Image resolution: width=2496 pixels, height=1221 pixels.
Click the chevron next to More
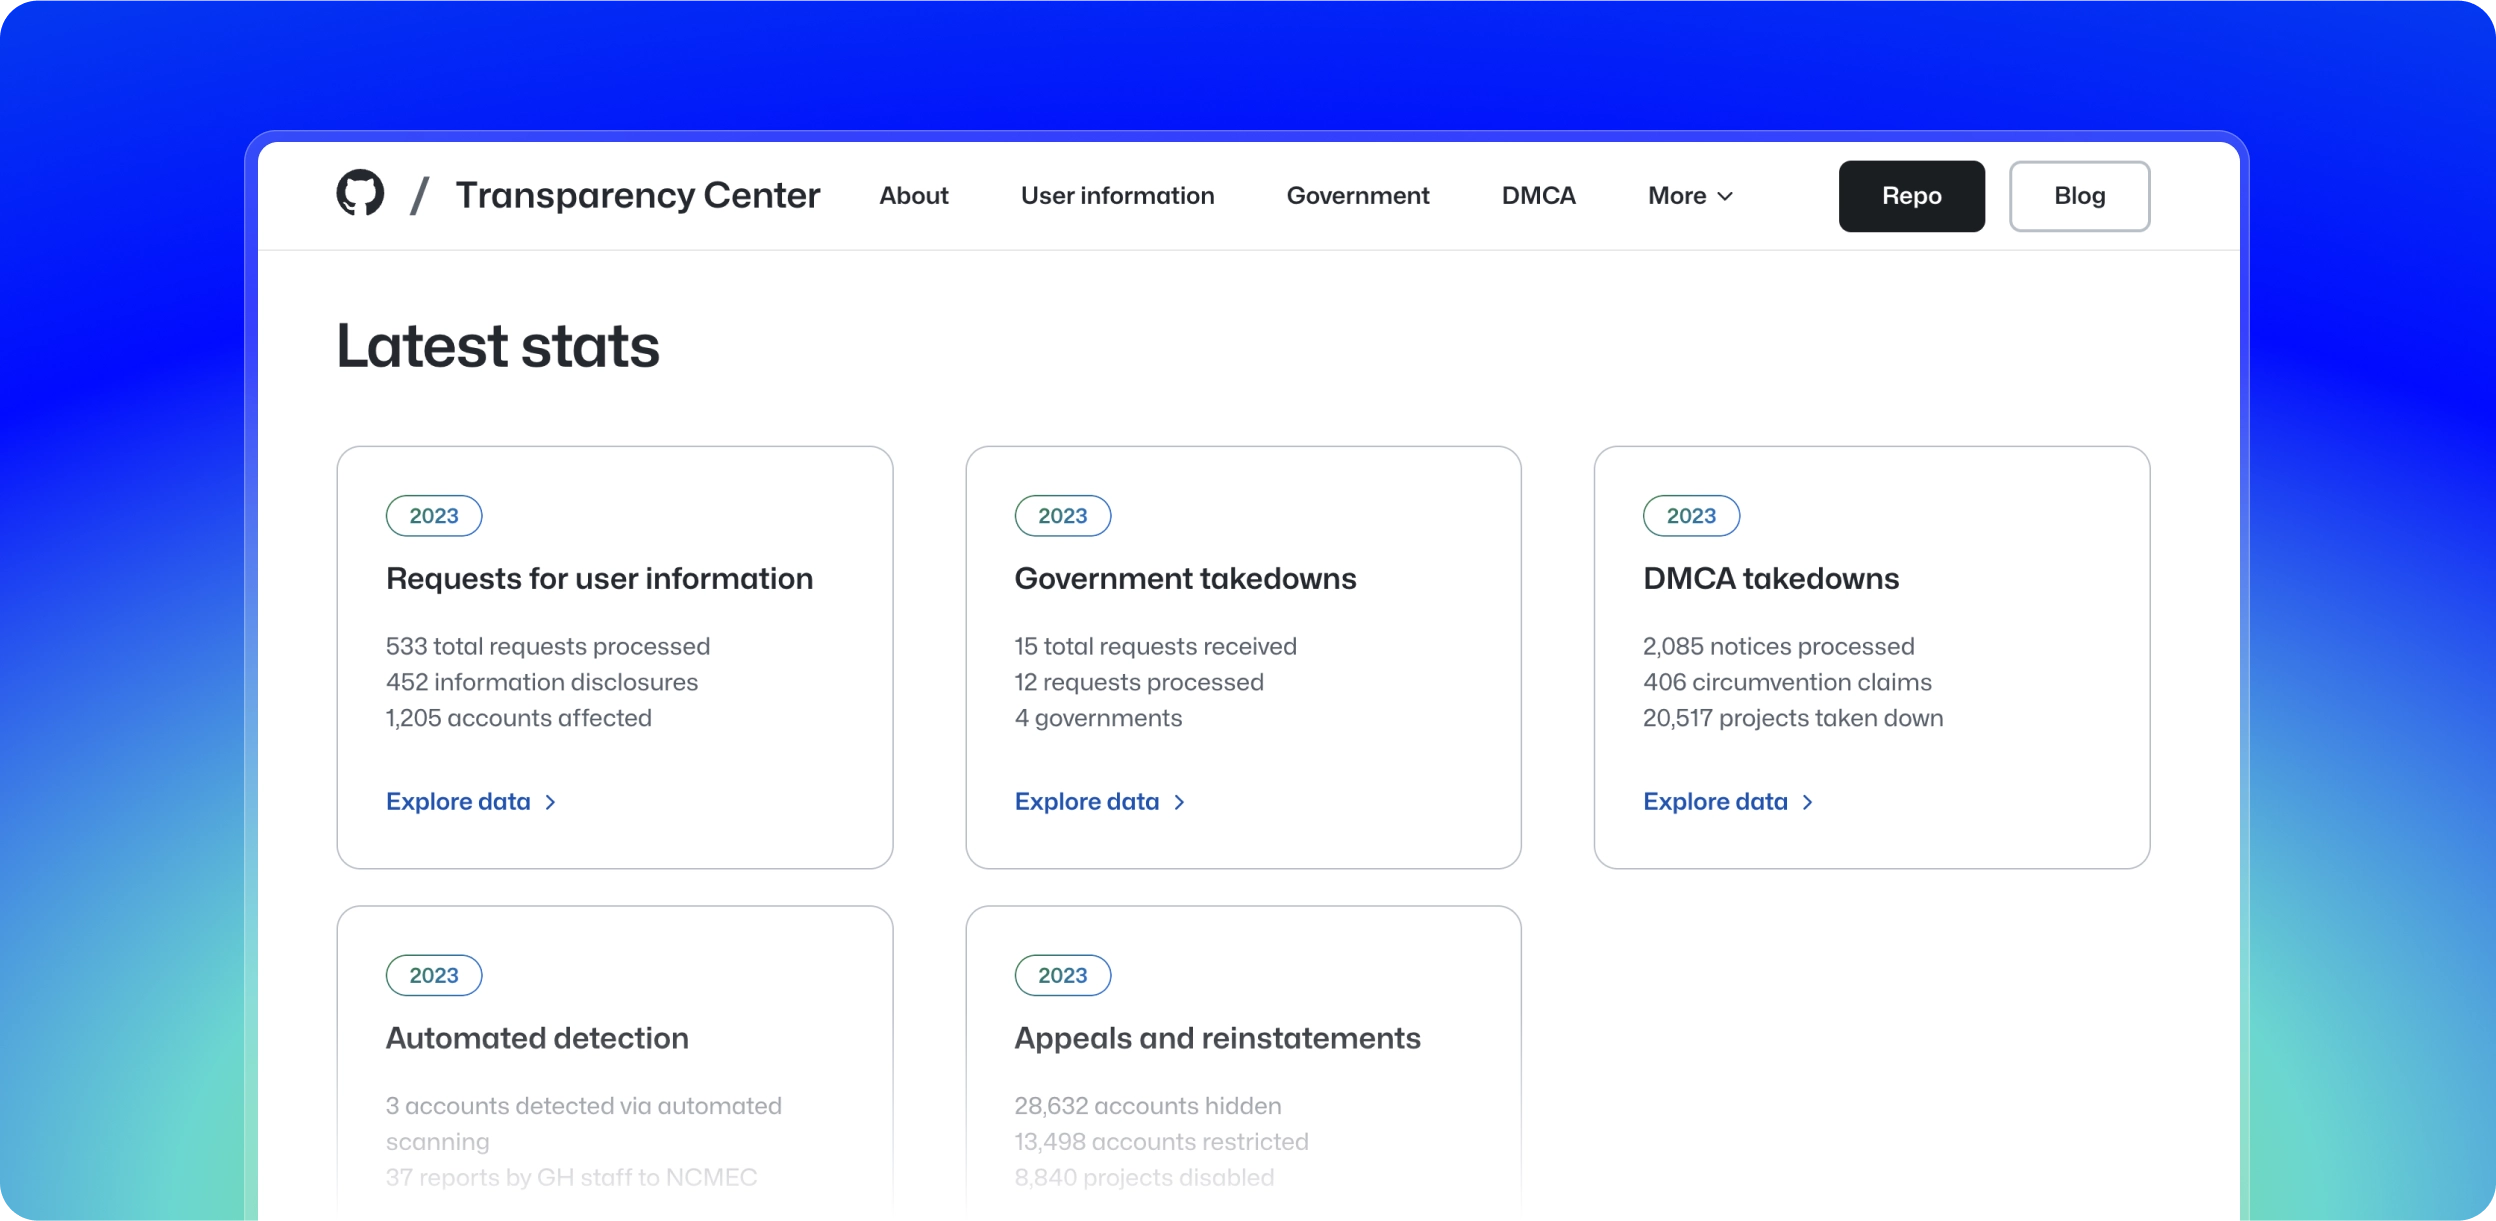[1724, 196]
